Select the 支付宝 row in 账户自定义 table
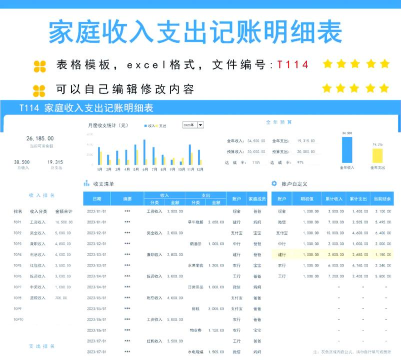Image resolution: width=401 pixels, height=360 pixels. (333, 233)
